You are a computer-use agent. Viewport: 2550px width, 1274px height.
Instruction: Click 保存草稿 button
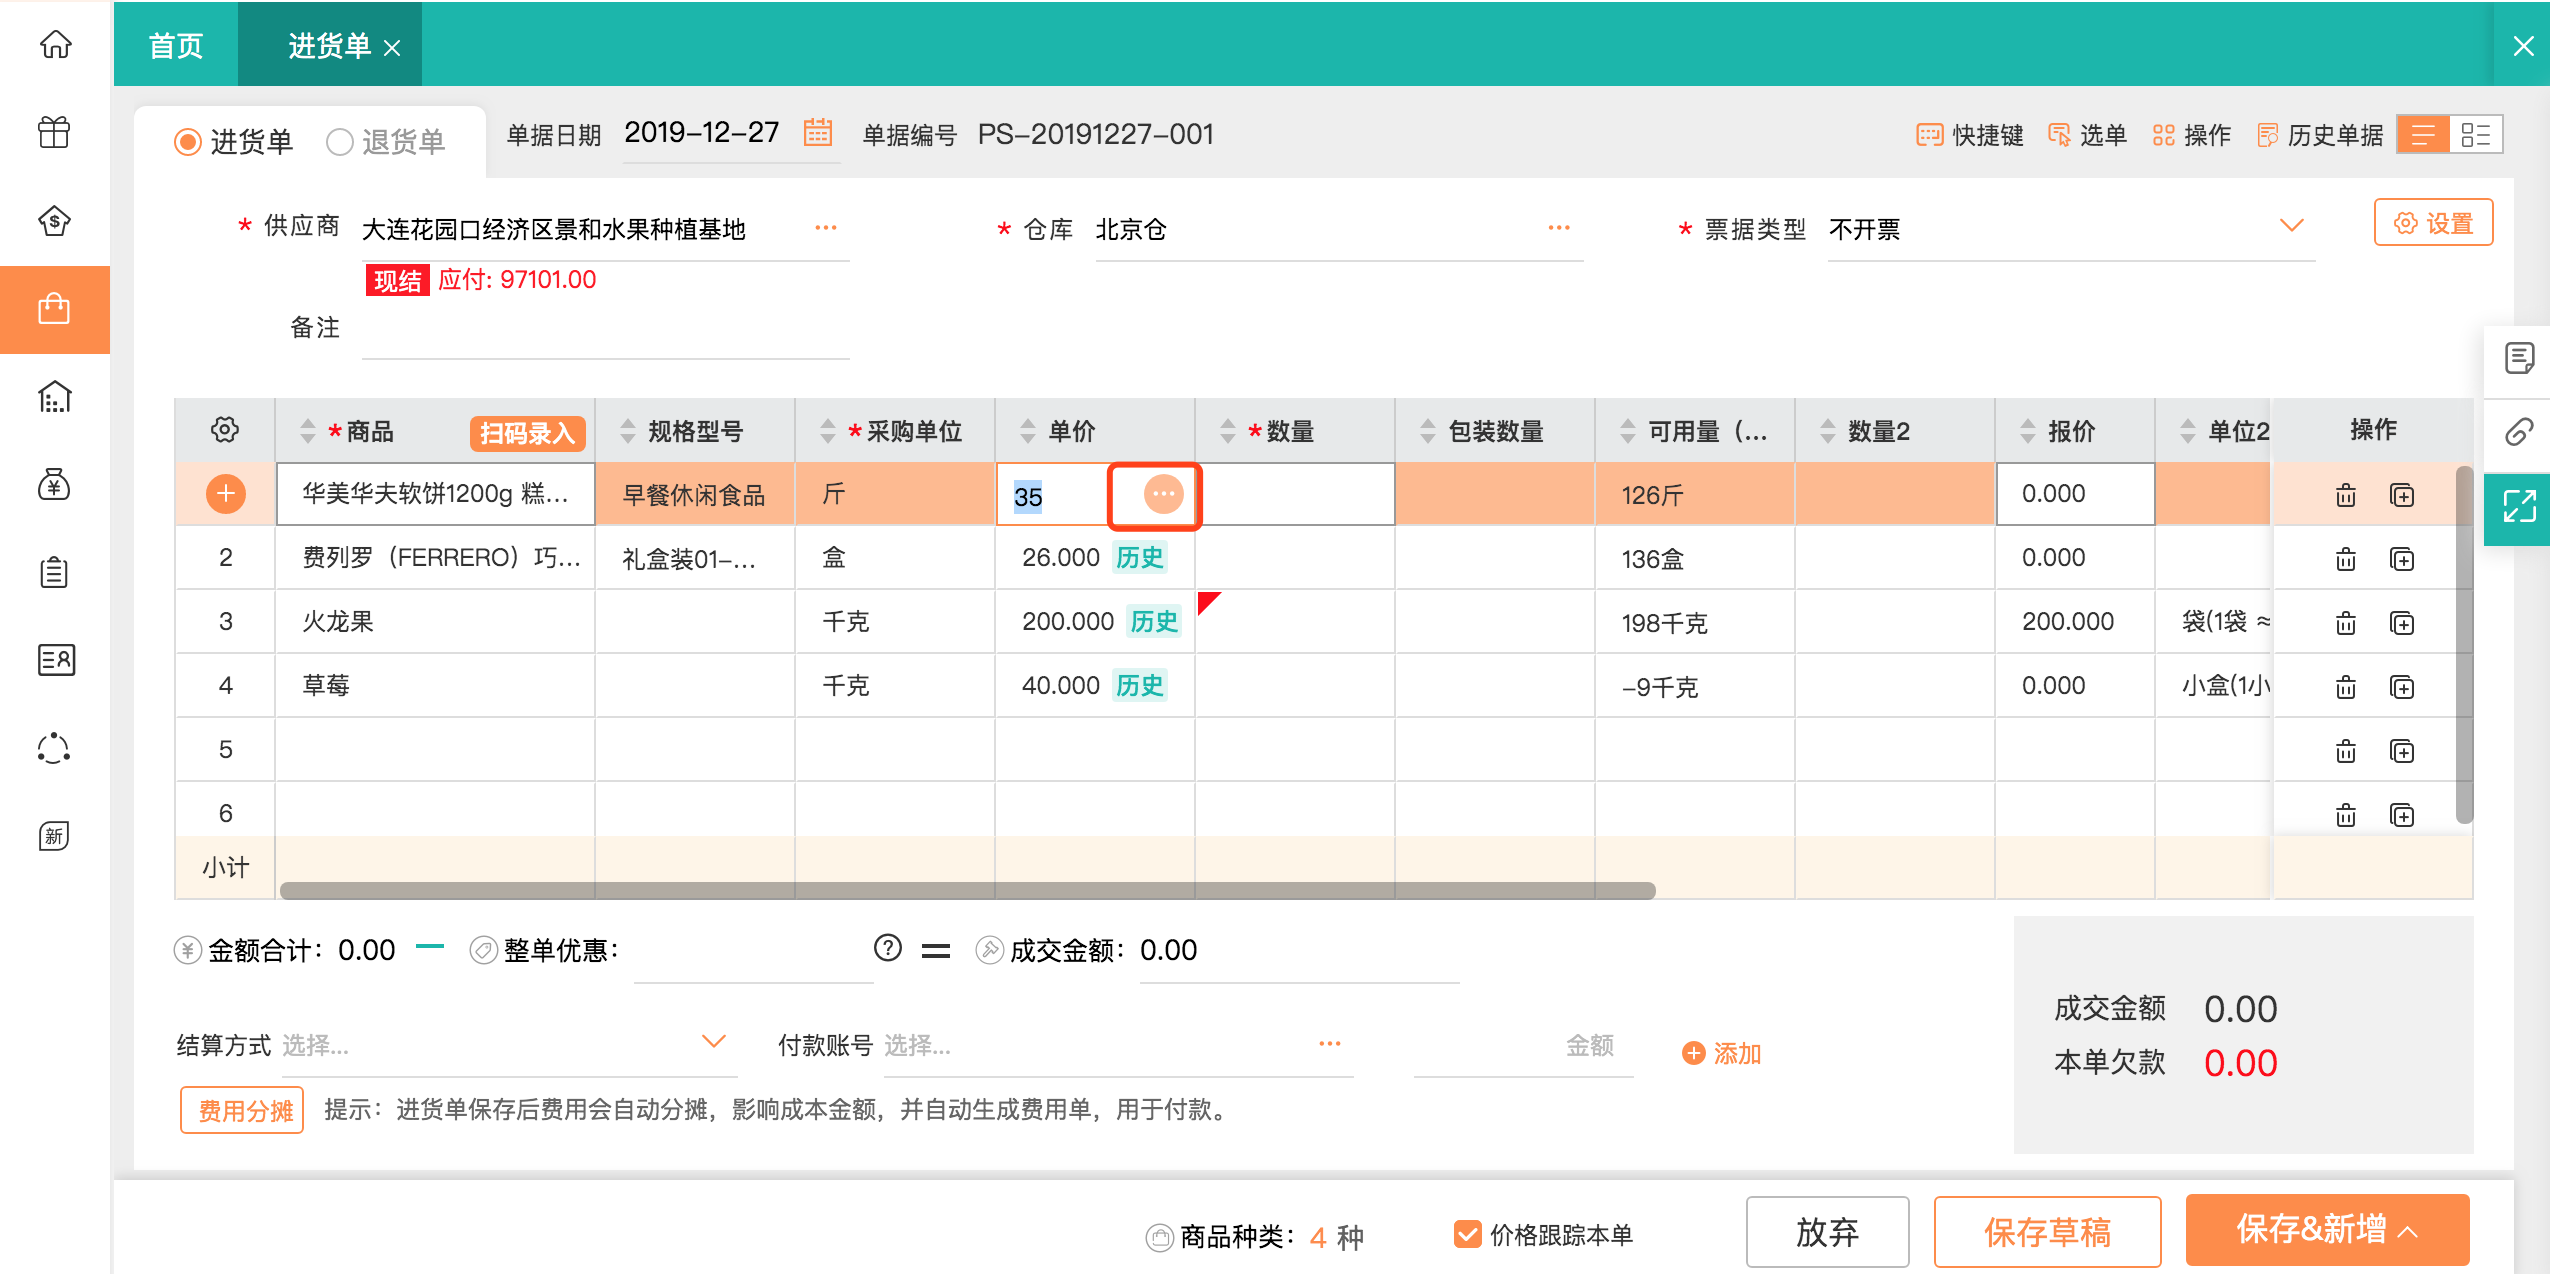click(x=2051, y=1230)
